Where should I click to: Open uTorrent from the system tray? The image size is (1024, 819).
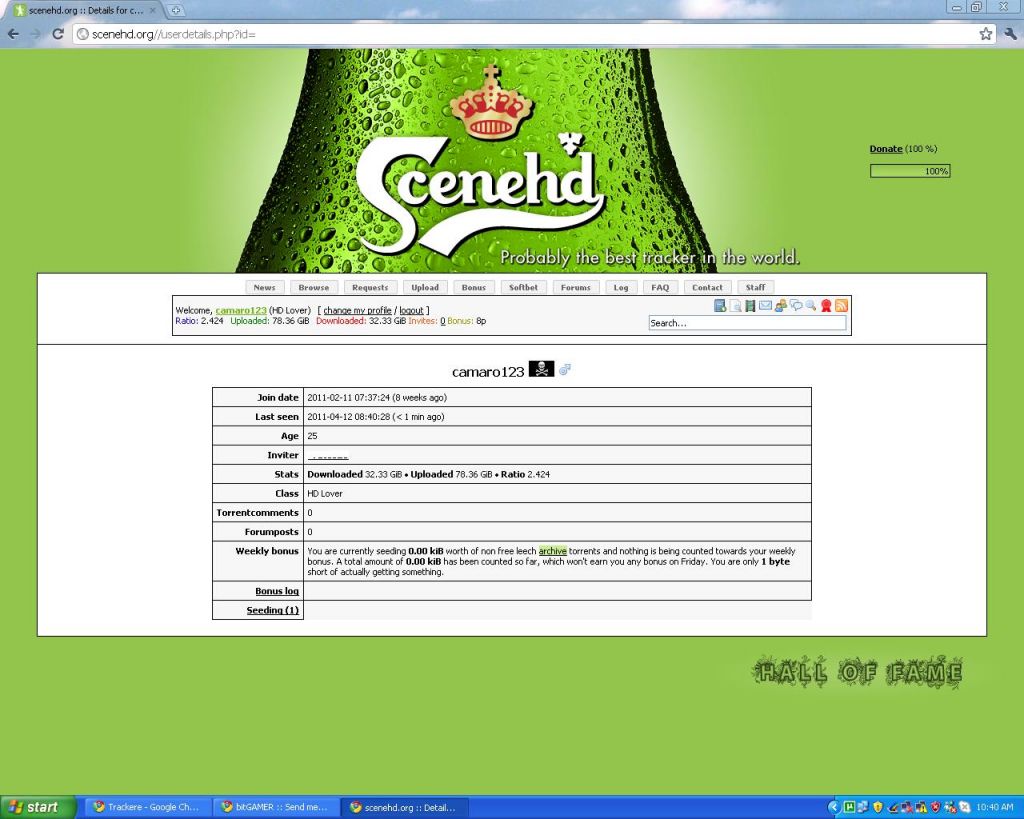849,807
